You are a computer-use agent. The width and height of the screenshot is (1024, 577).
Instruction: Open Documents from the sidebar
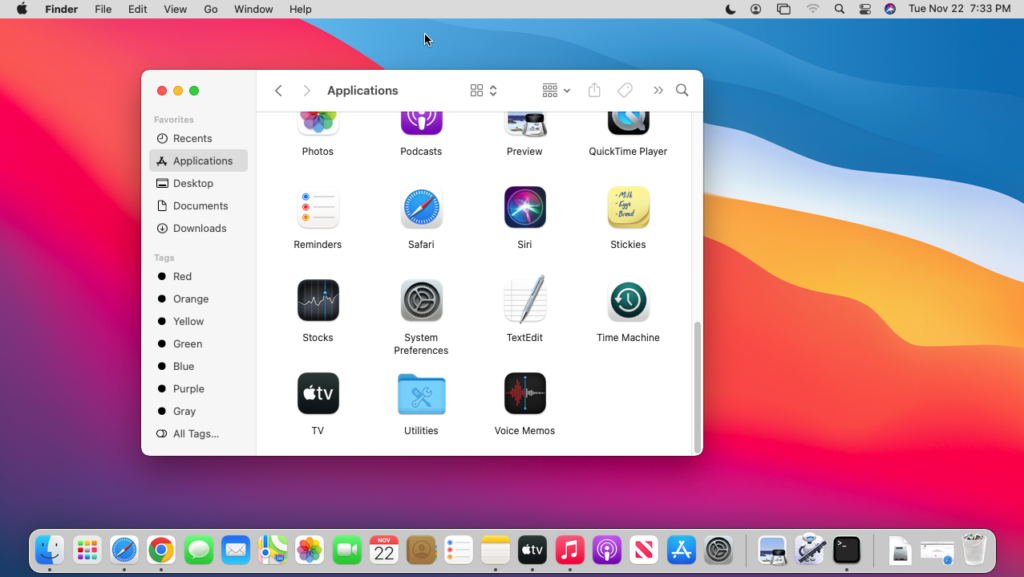(199, 206)
